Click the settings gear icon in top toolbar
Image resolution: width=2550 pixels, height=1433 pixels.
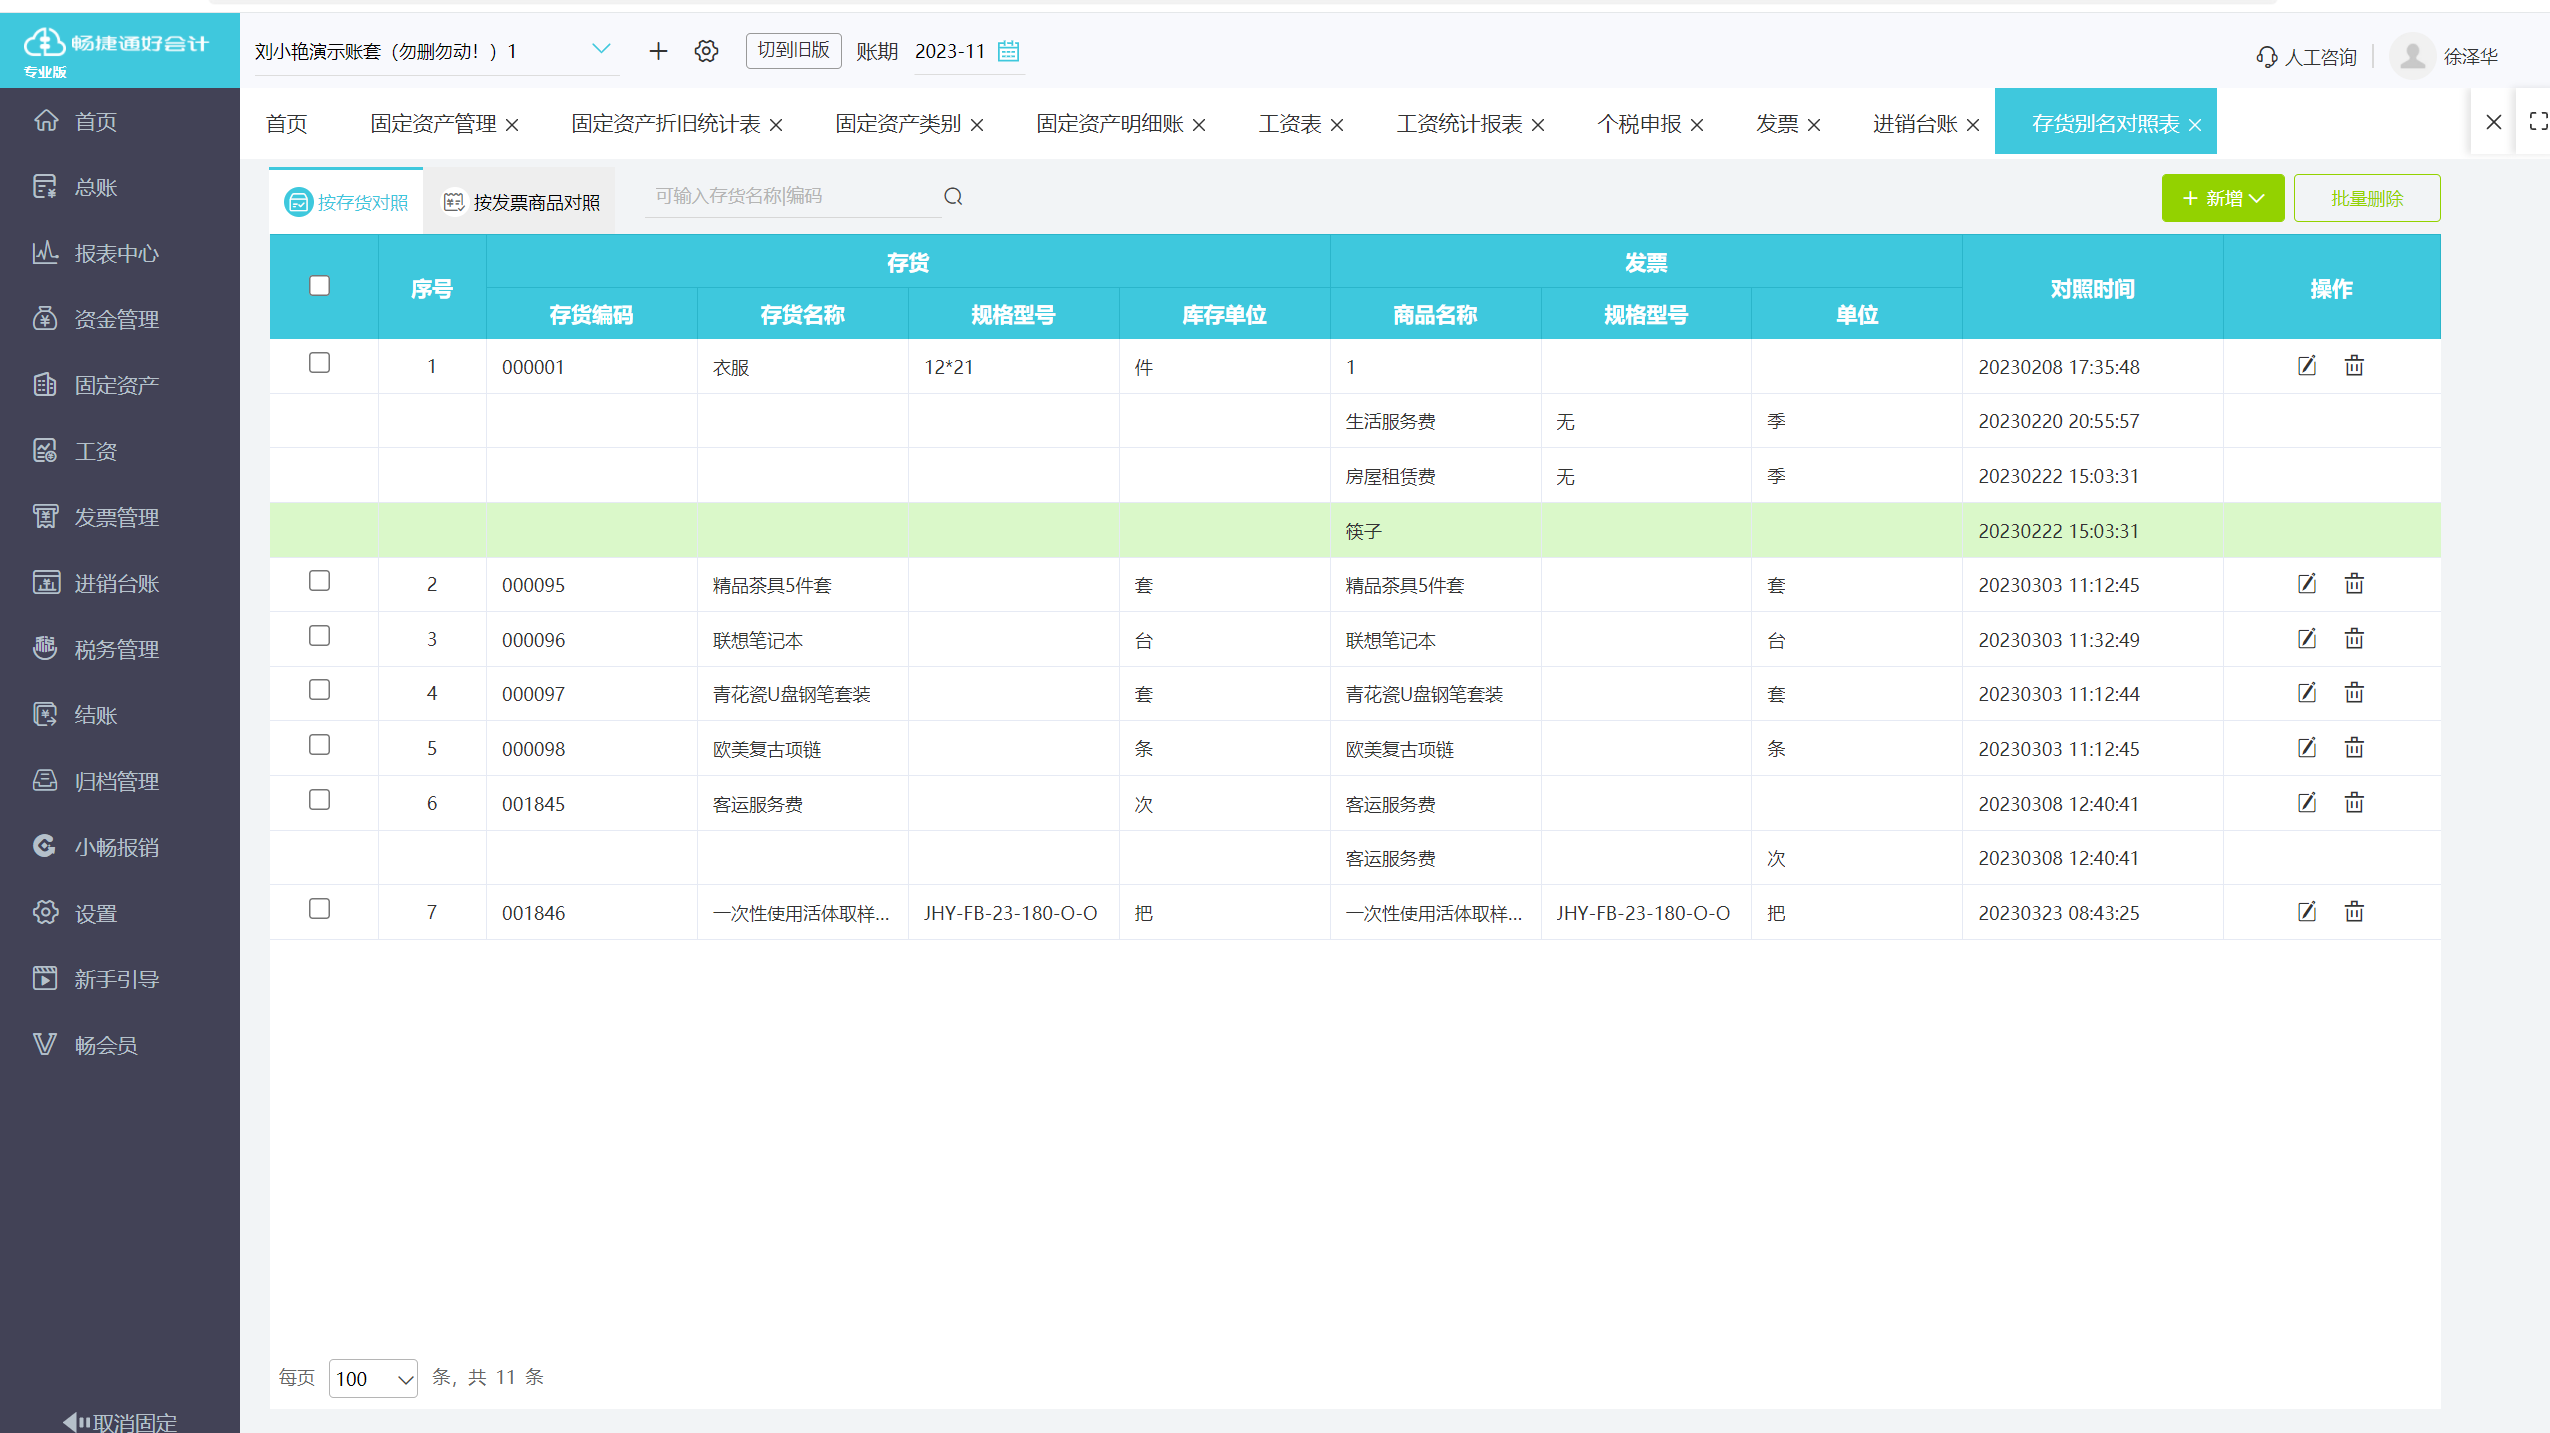pyautogui.click(x=706, y=51)
